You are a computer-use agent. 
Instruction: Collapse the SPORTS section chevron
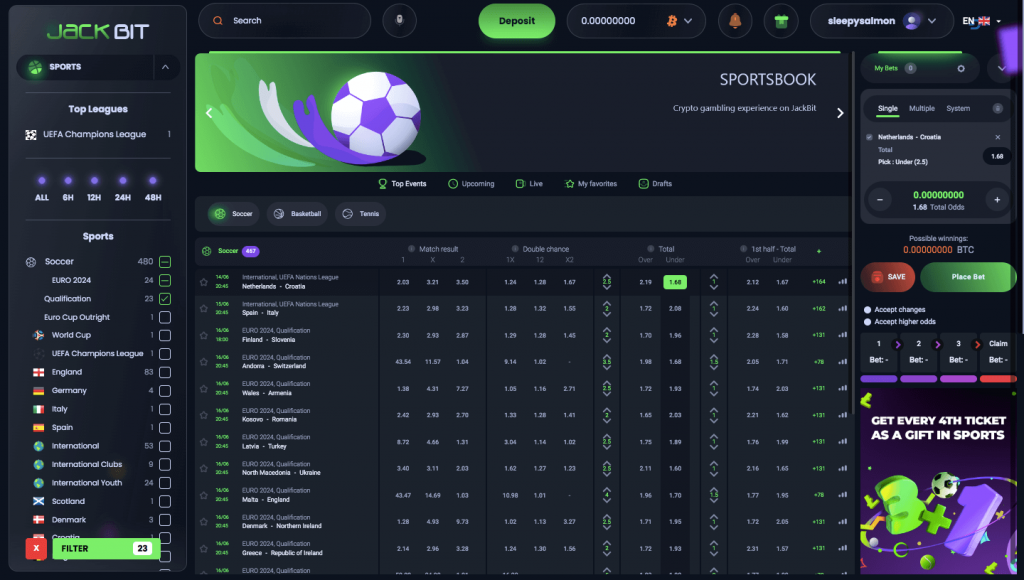click(x=165, y=67)
